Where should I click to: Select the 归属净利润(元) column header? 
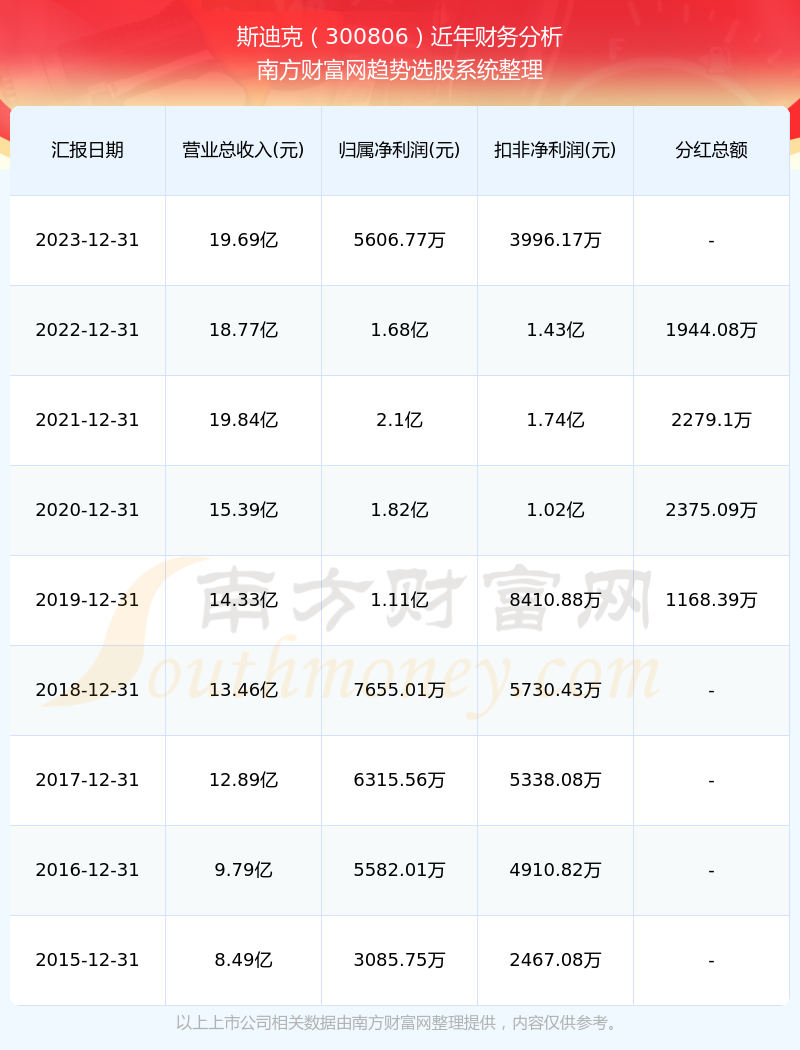coord(399,150)
